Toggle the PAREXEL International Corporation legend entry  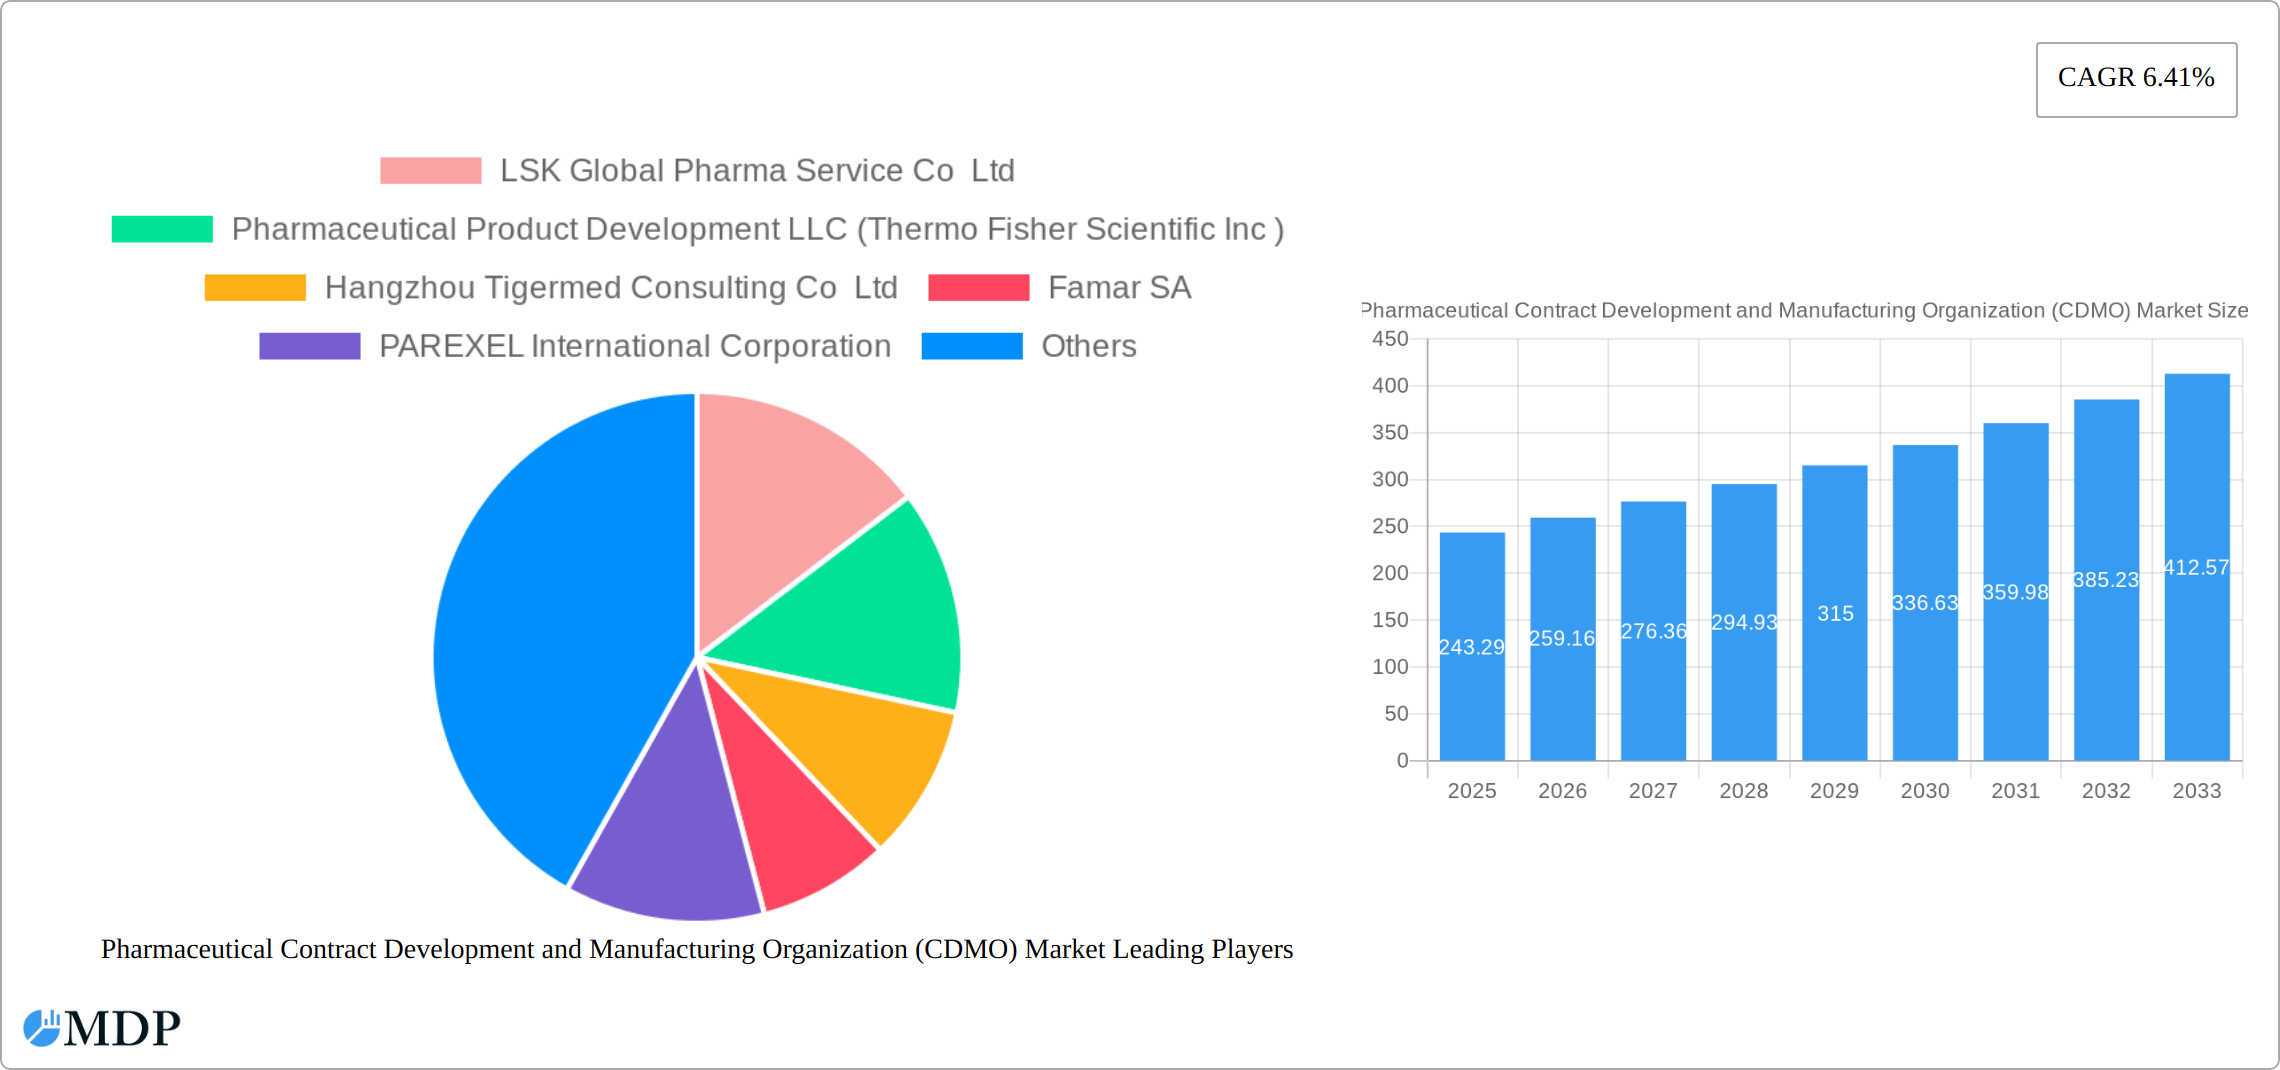(634, 347)
